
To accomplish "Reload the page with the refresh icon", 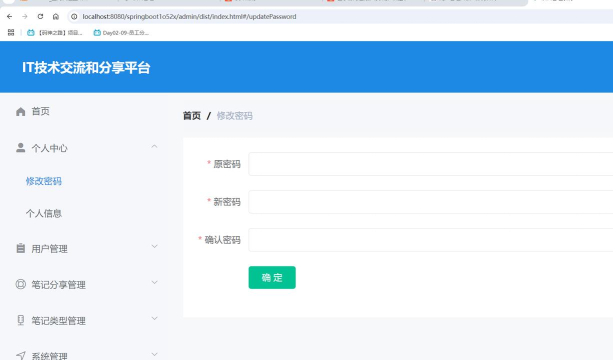I will coord(40,16).
